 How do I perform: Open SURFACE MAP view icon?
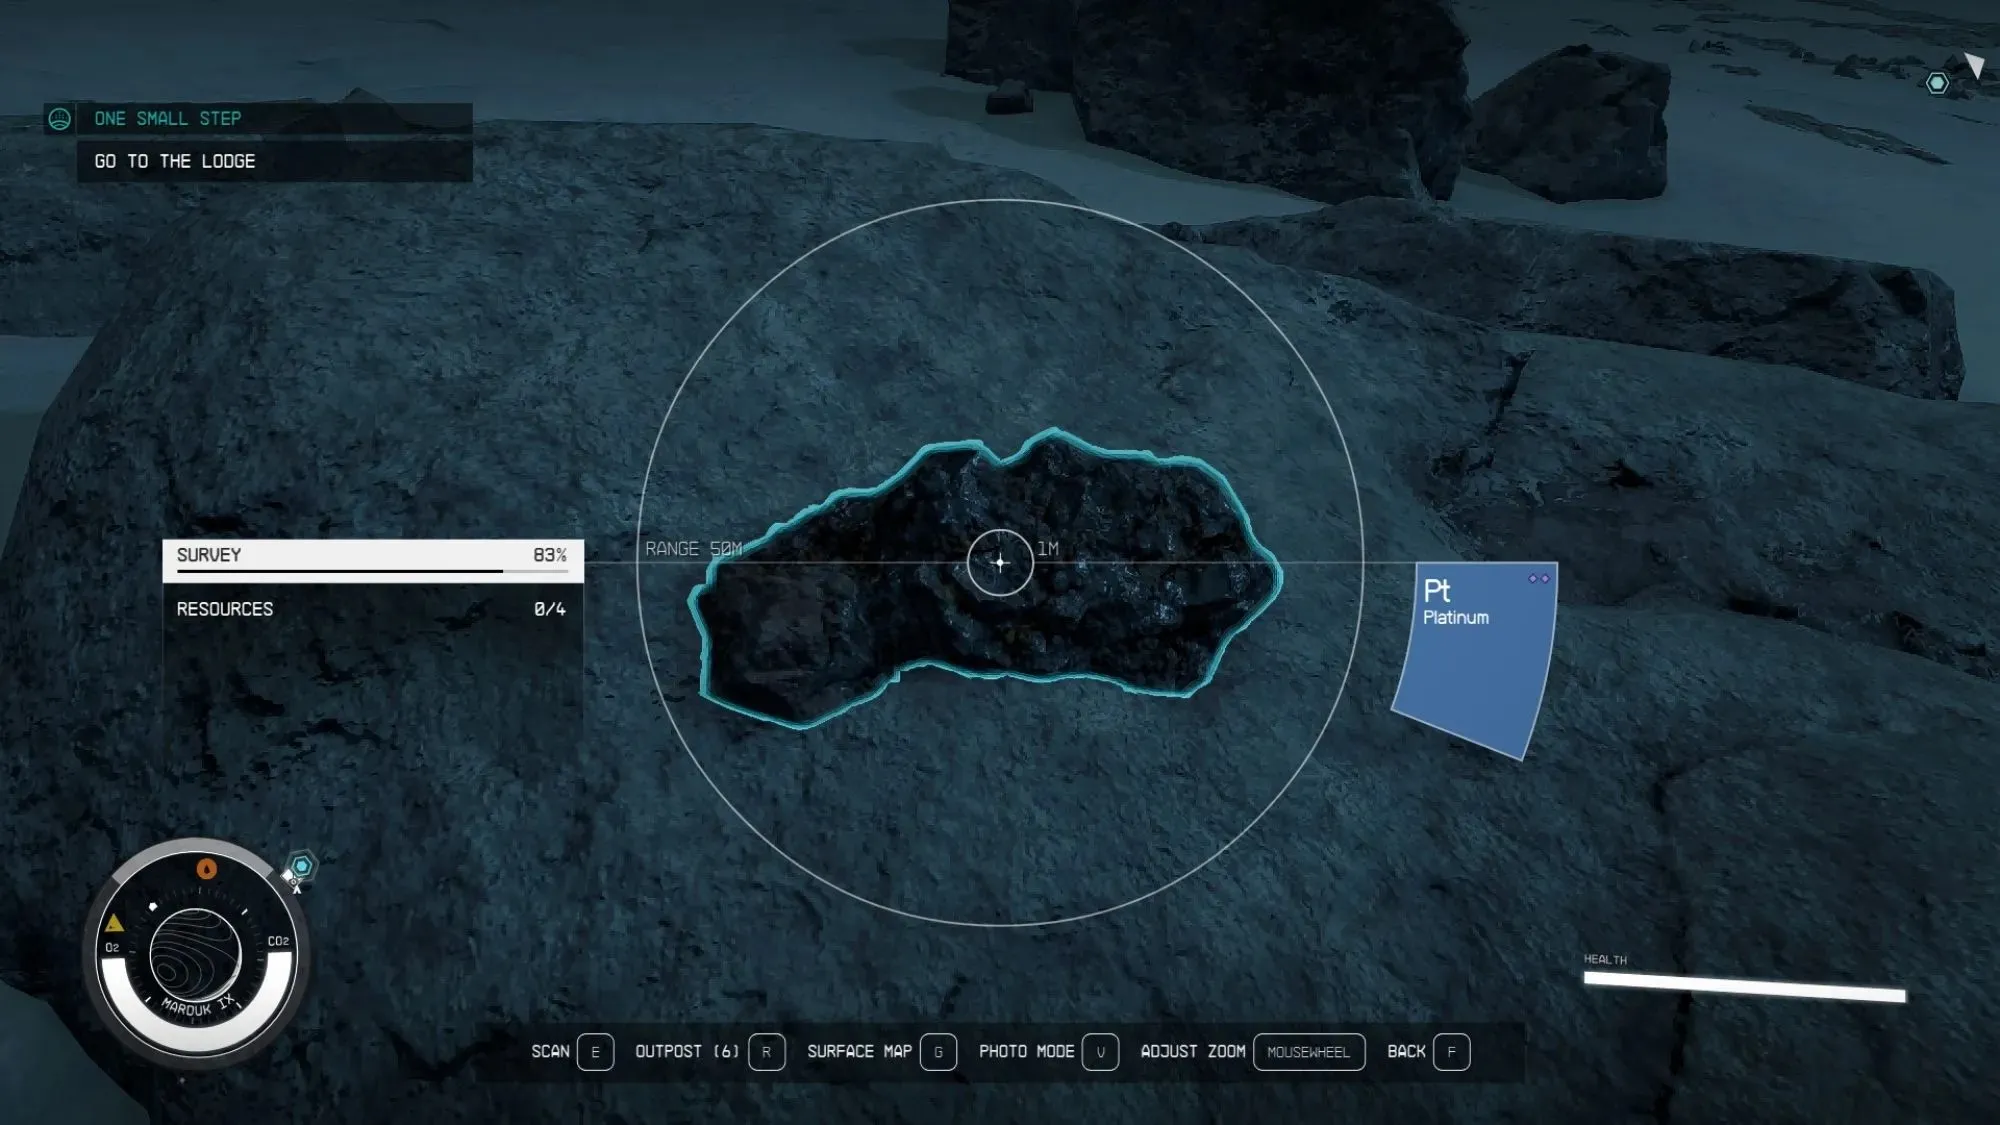click(x=938, y=1051)
